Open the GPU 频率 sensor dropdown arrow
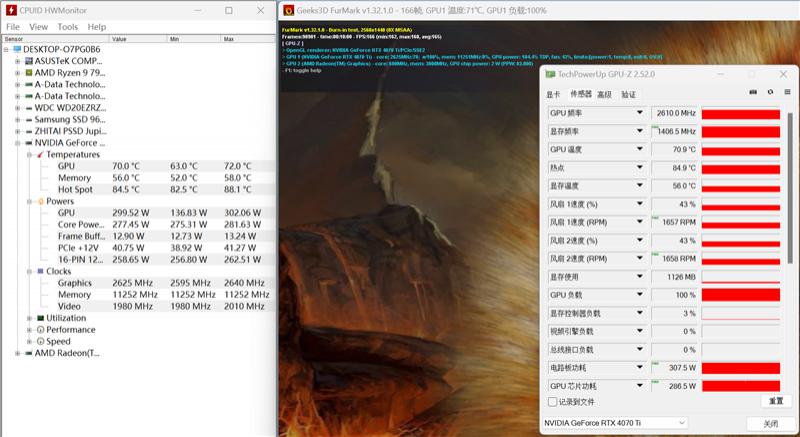This screenshot has height=437, width=800. coord(638,113)
